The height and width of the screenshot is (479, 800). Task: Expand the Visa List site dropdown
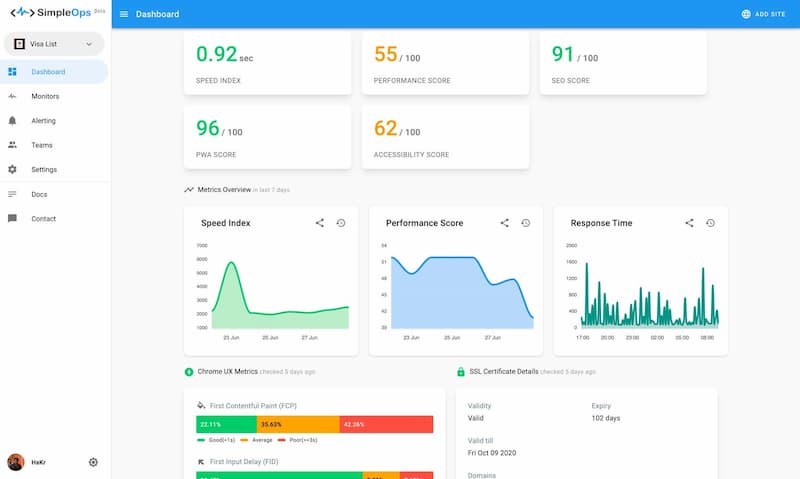(x=55, y=44)
